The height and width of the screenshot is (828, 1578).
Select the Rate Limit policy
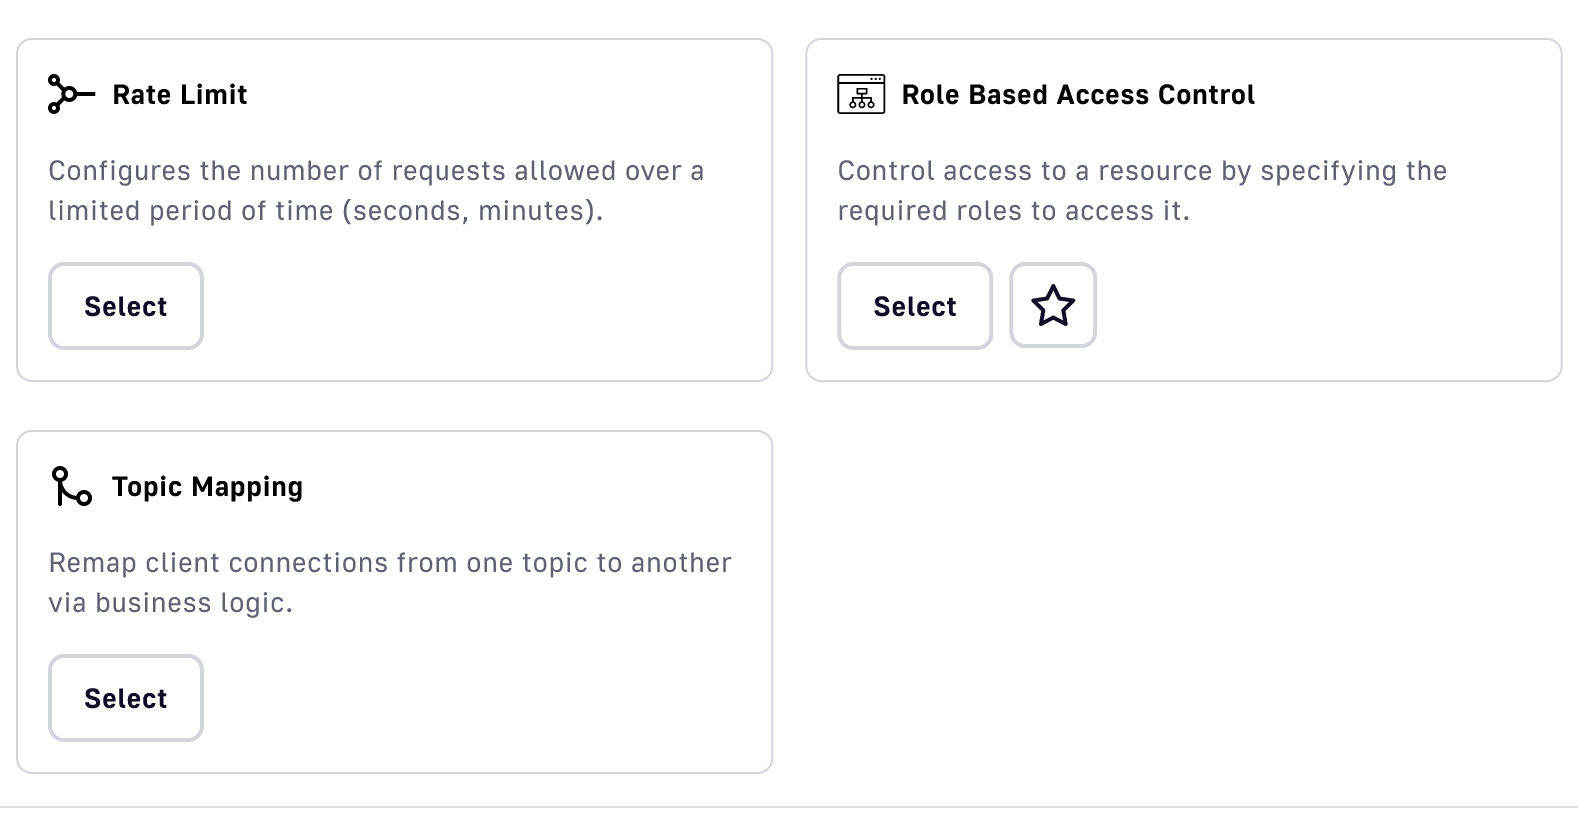click(x=125, y=306)
